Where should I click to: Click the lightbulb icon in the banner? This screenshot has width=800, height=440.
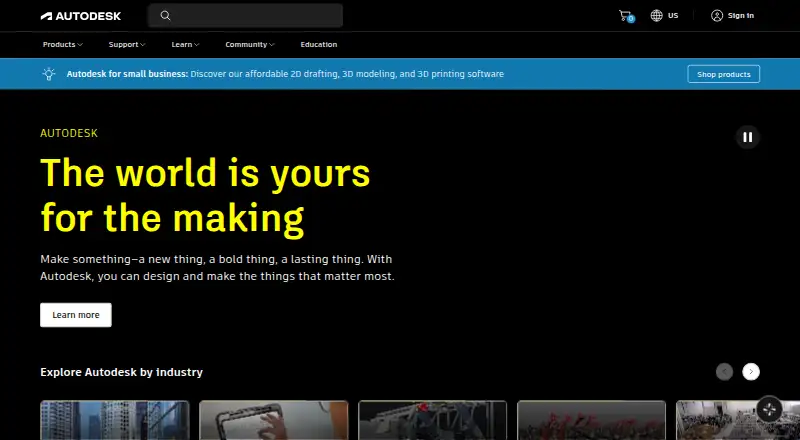coord(49,74)
